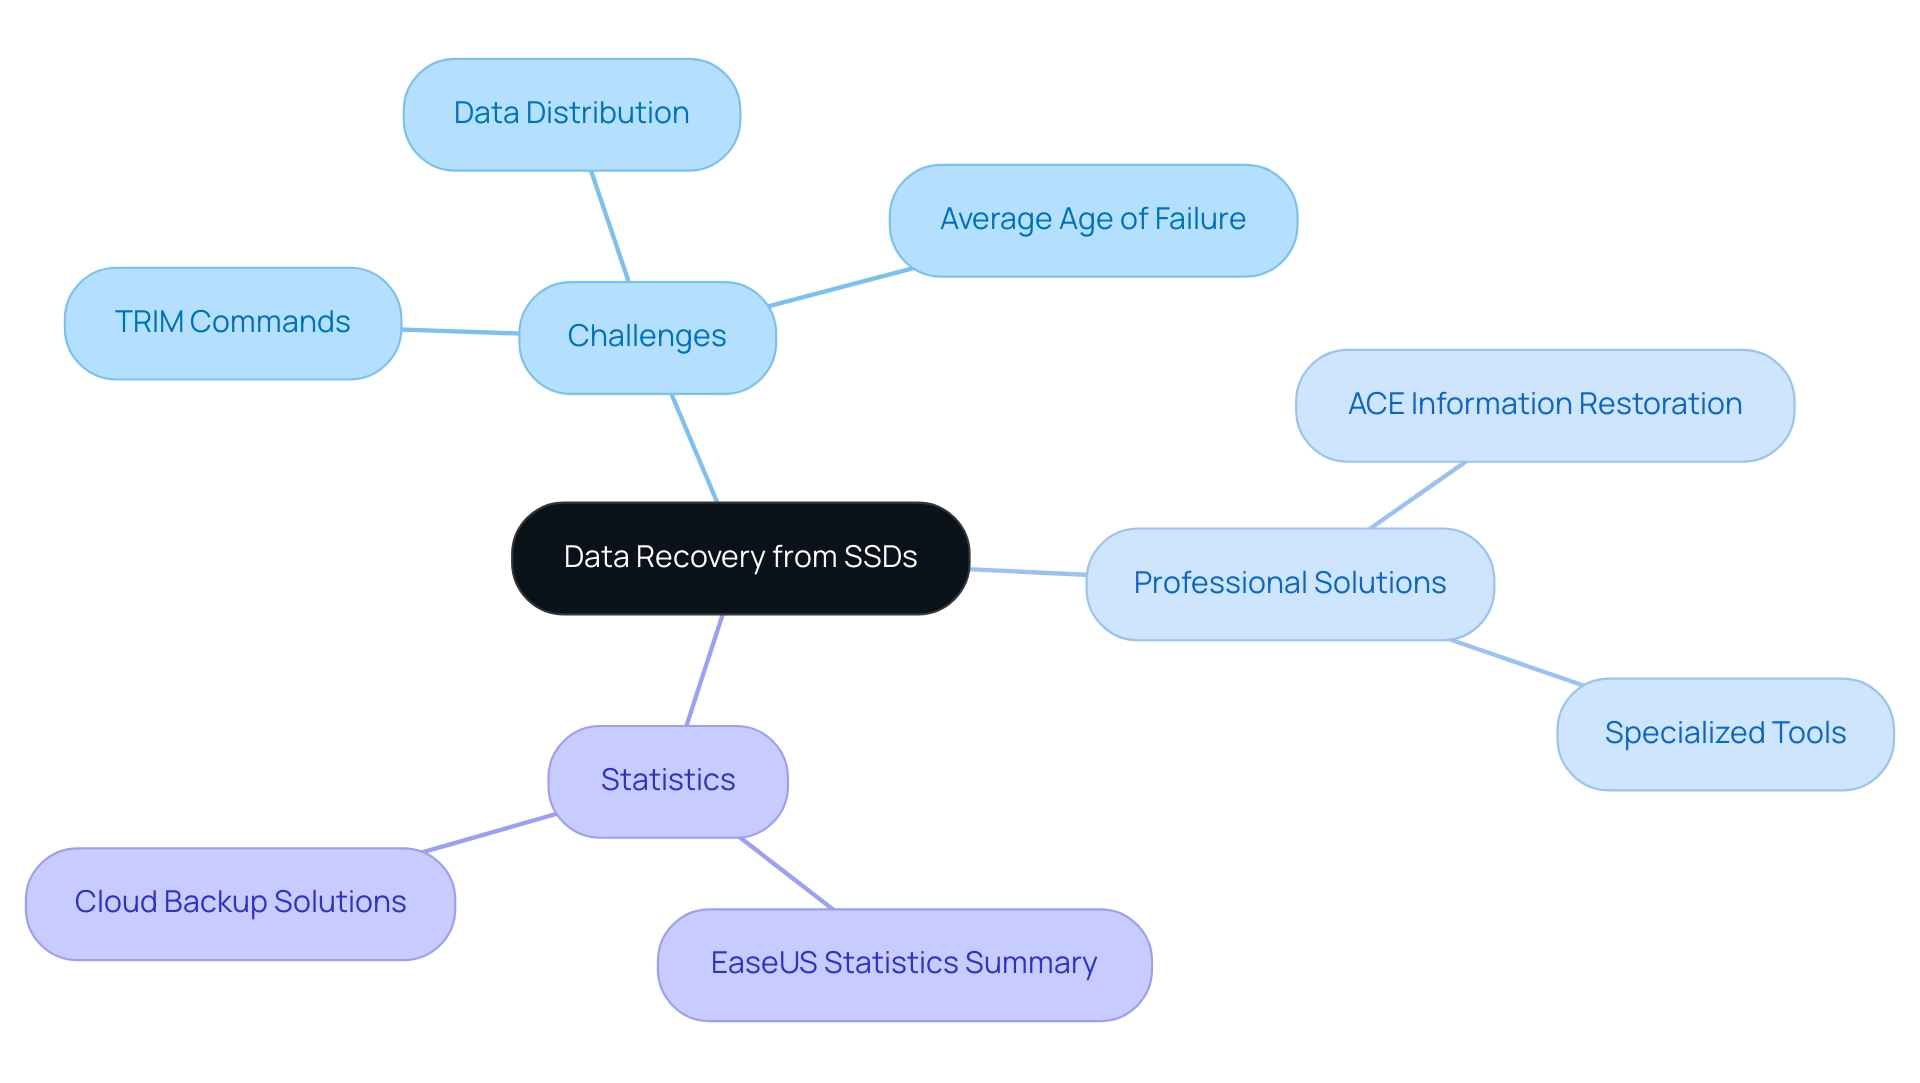This screenshot has width=1920, height=1083.
Task: Click the Data Distribution leaf node
Action: click(x=497, y=113)
